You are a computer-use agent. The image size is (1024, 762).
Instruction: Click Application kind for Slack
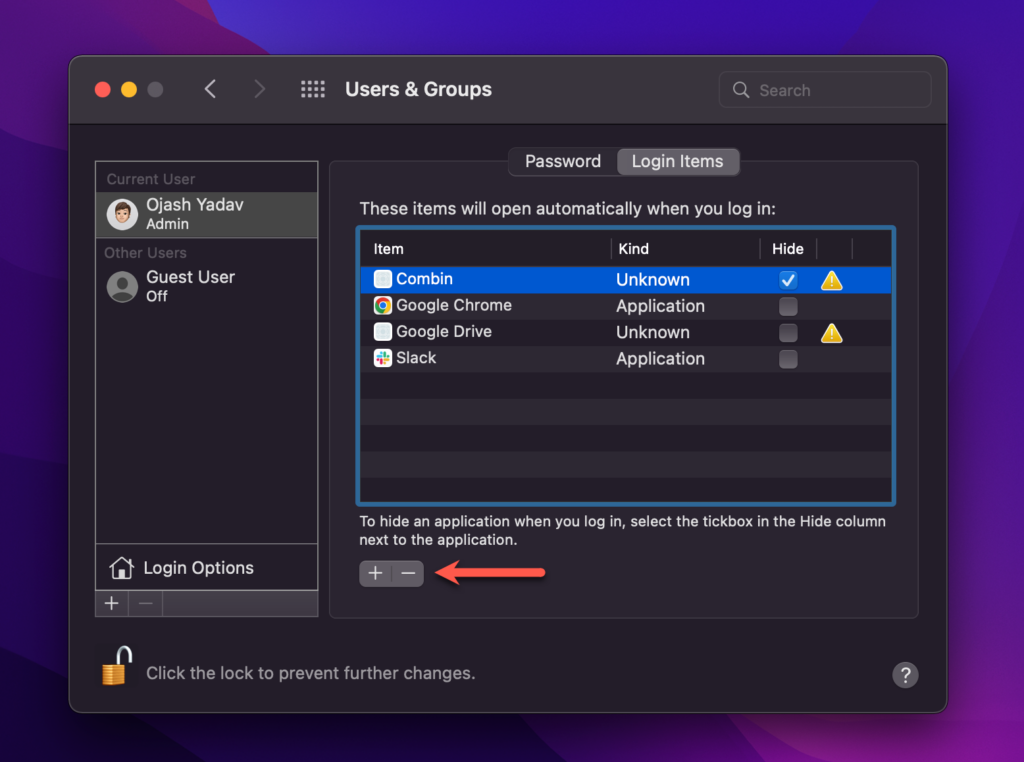click(660, 358)
